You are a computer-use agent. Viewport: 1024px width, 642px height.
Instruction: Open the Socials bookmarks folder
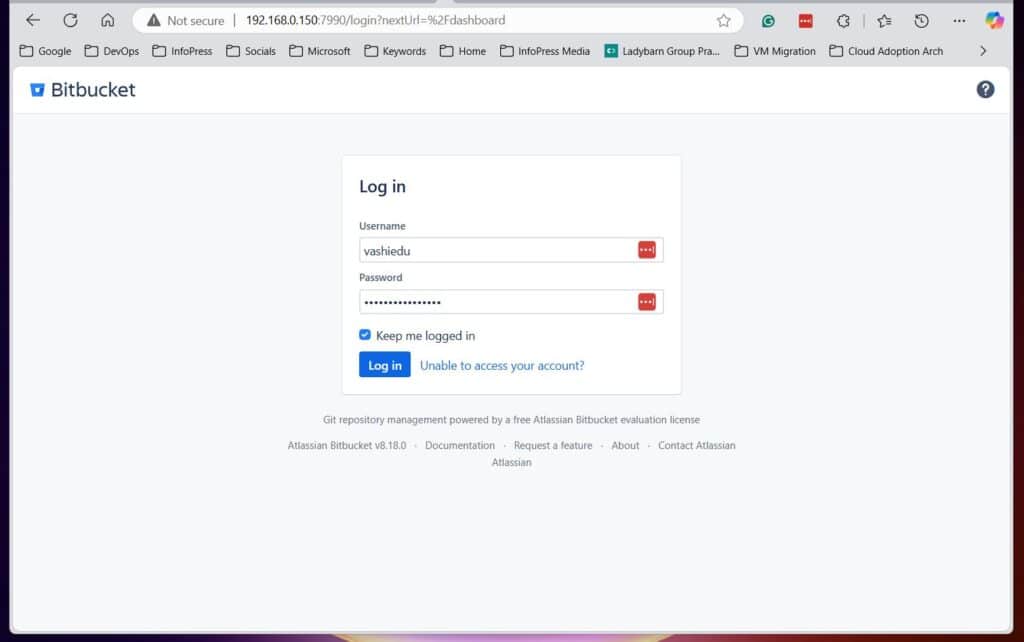pyautogui.click(x=250, y=50)
